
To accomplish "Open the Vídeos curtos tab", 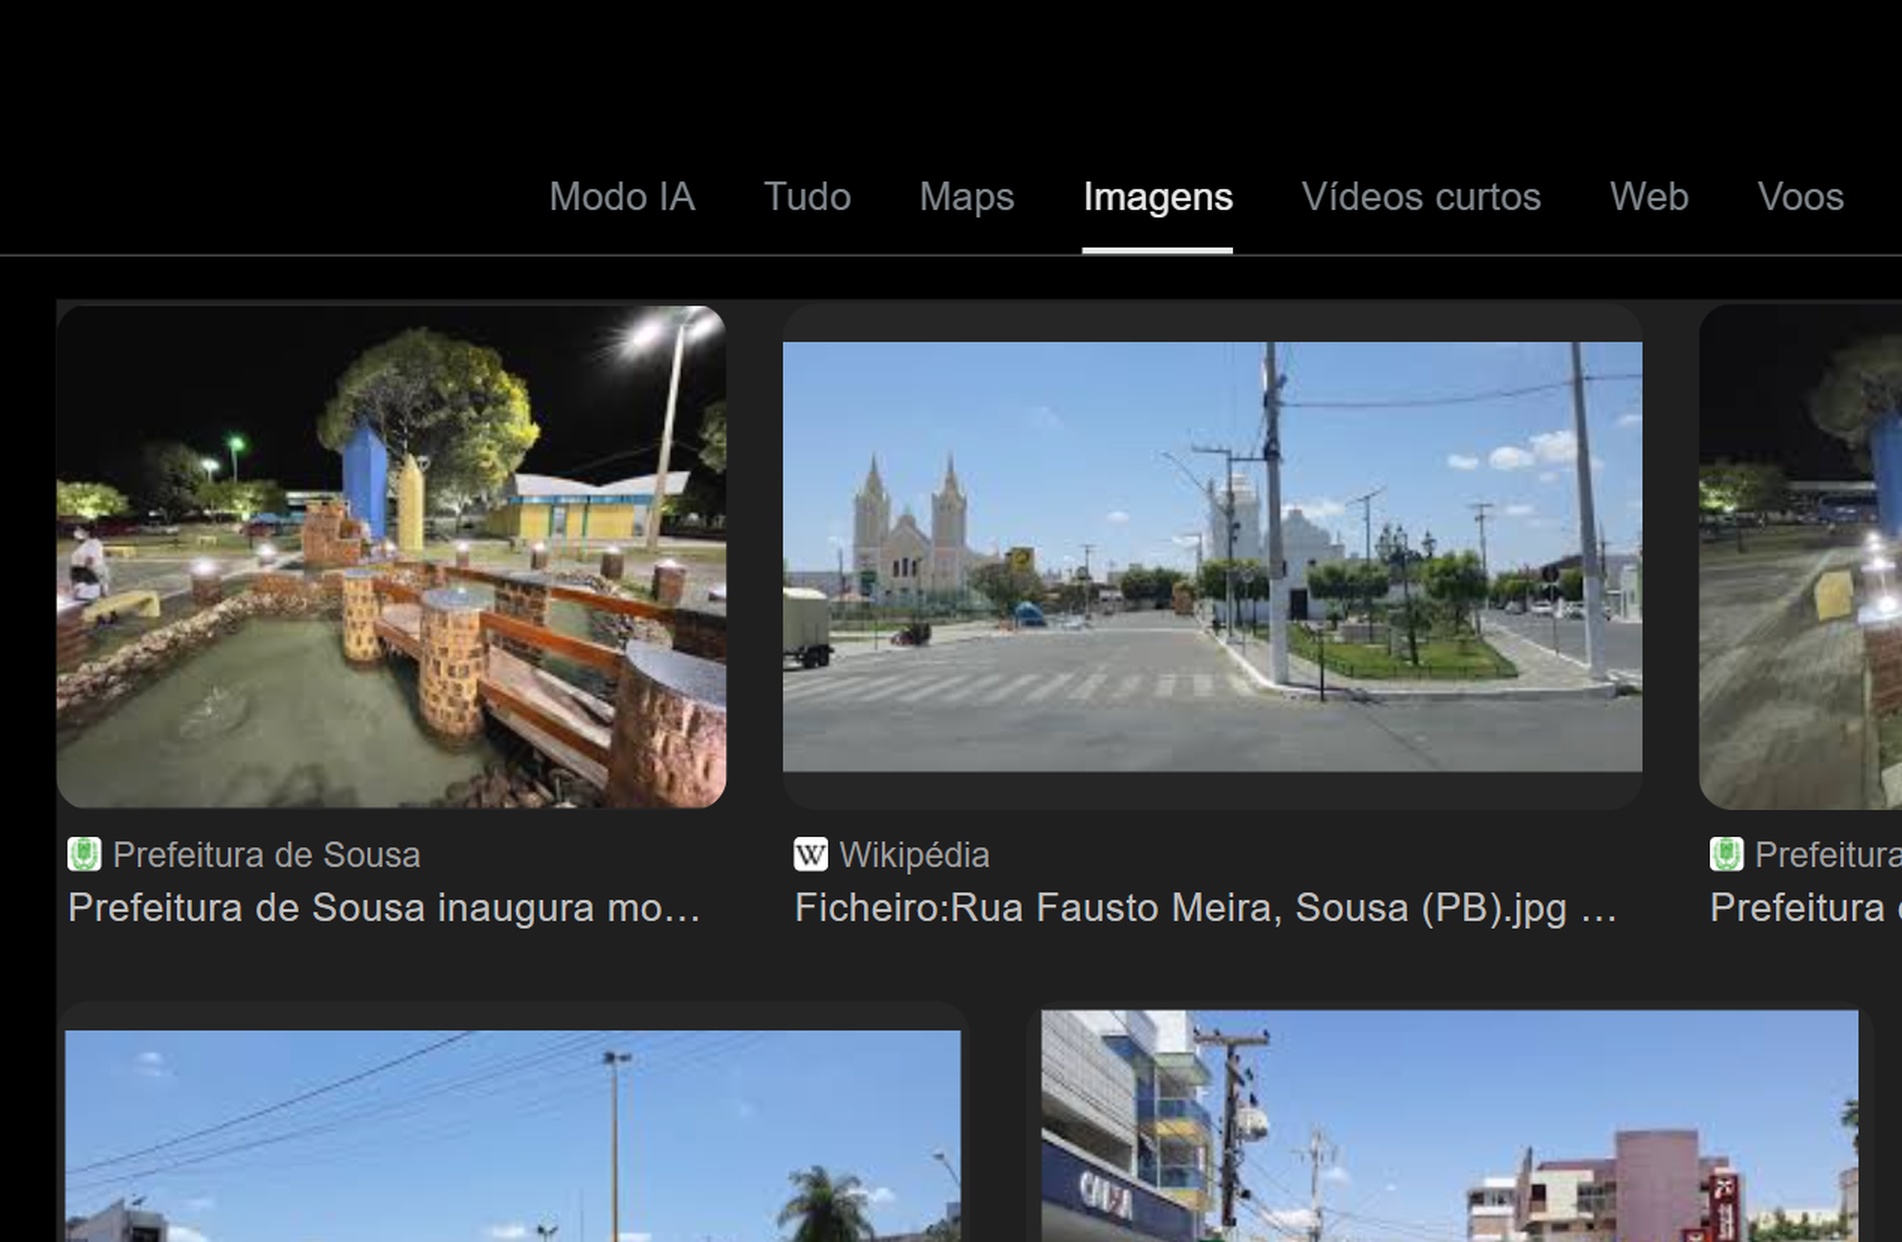I will [x=1420, y=197].
